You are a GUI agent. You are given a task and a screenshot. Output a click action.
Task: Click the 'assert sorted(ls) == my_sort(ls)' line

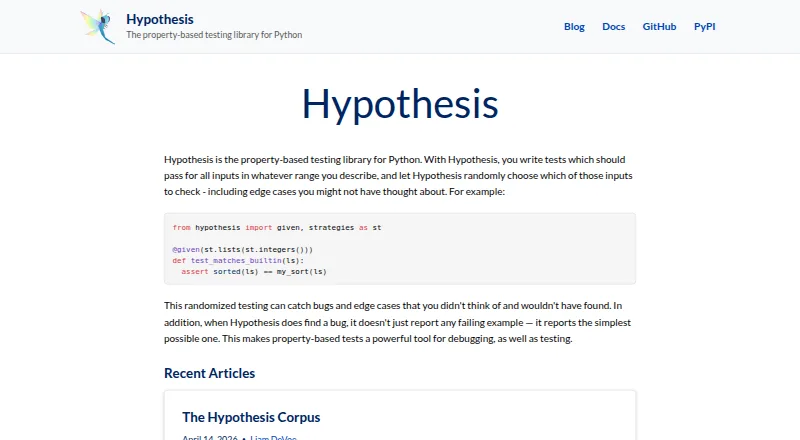254,272
